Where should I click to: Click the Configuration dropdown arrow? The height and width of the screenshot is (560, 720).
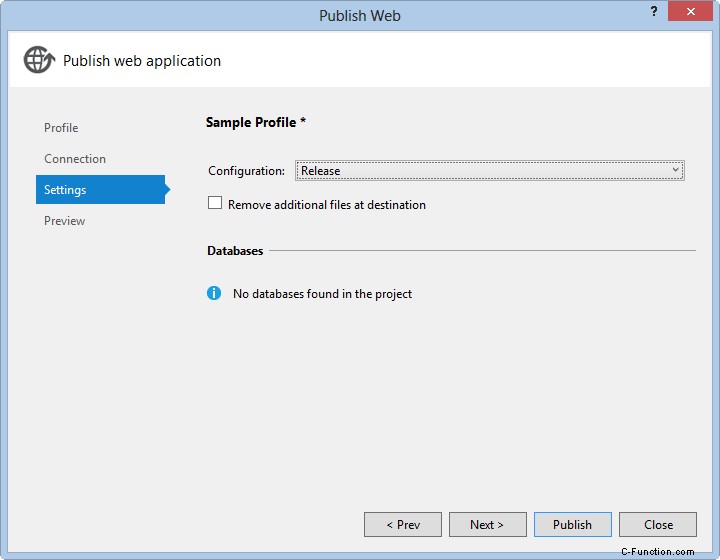676,171
